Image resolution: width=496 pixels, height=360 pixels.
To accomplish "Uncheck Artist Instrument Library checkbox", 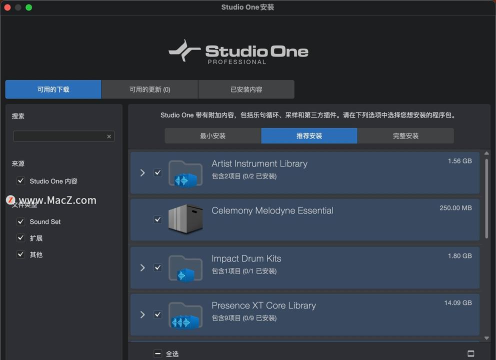I will point(158,173).
